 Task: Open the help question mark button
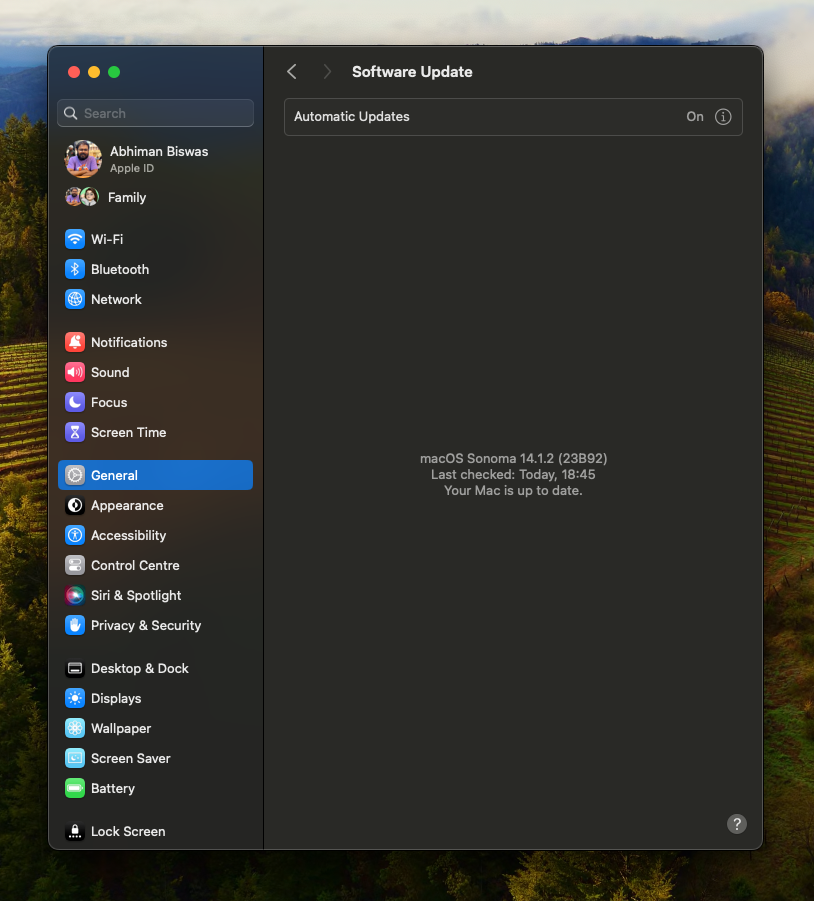(737, 824)
